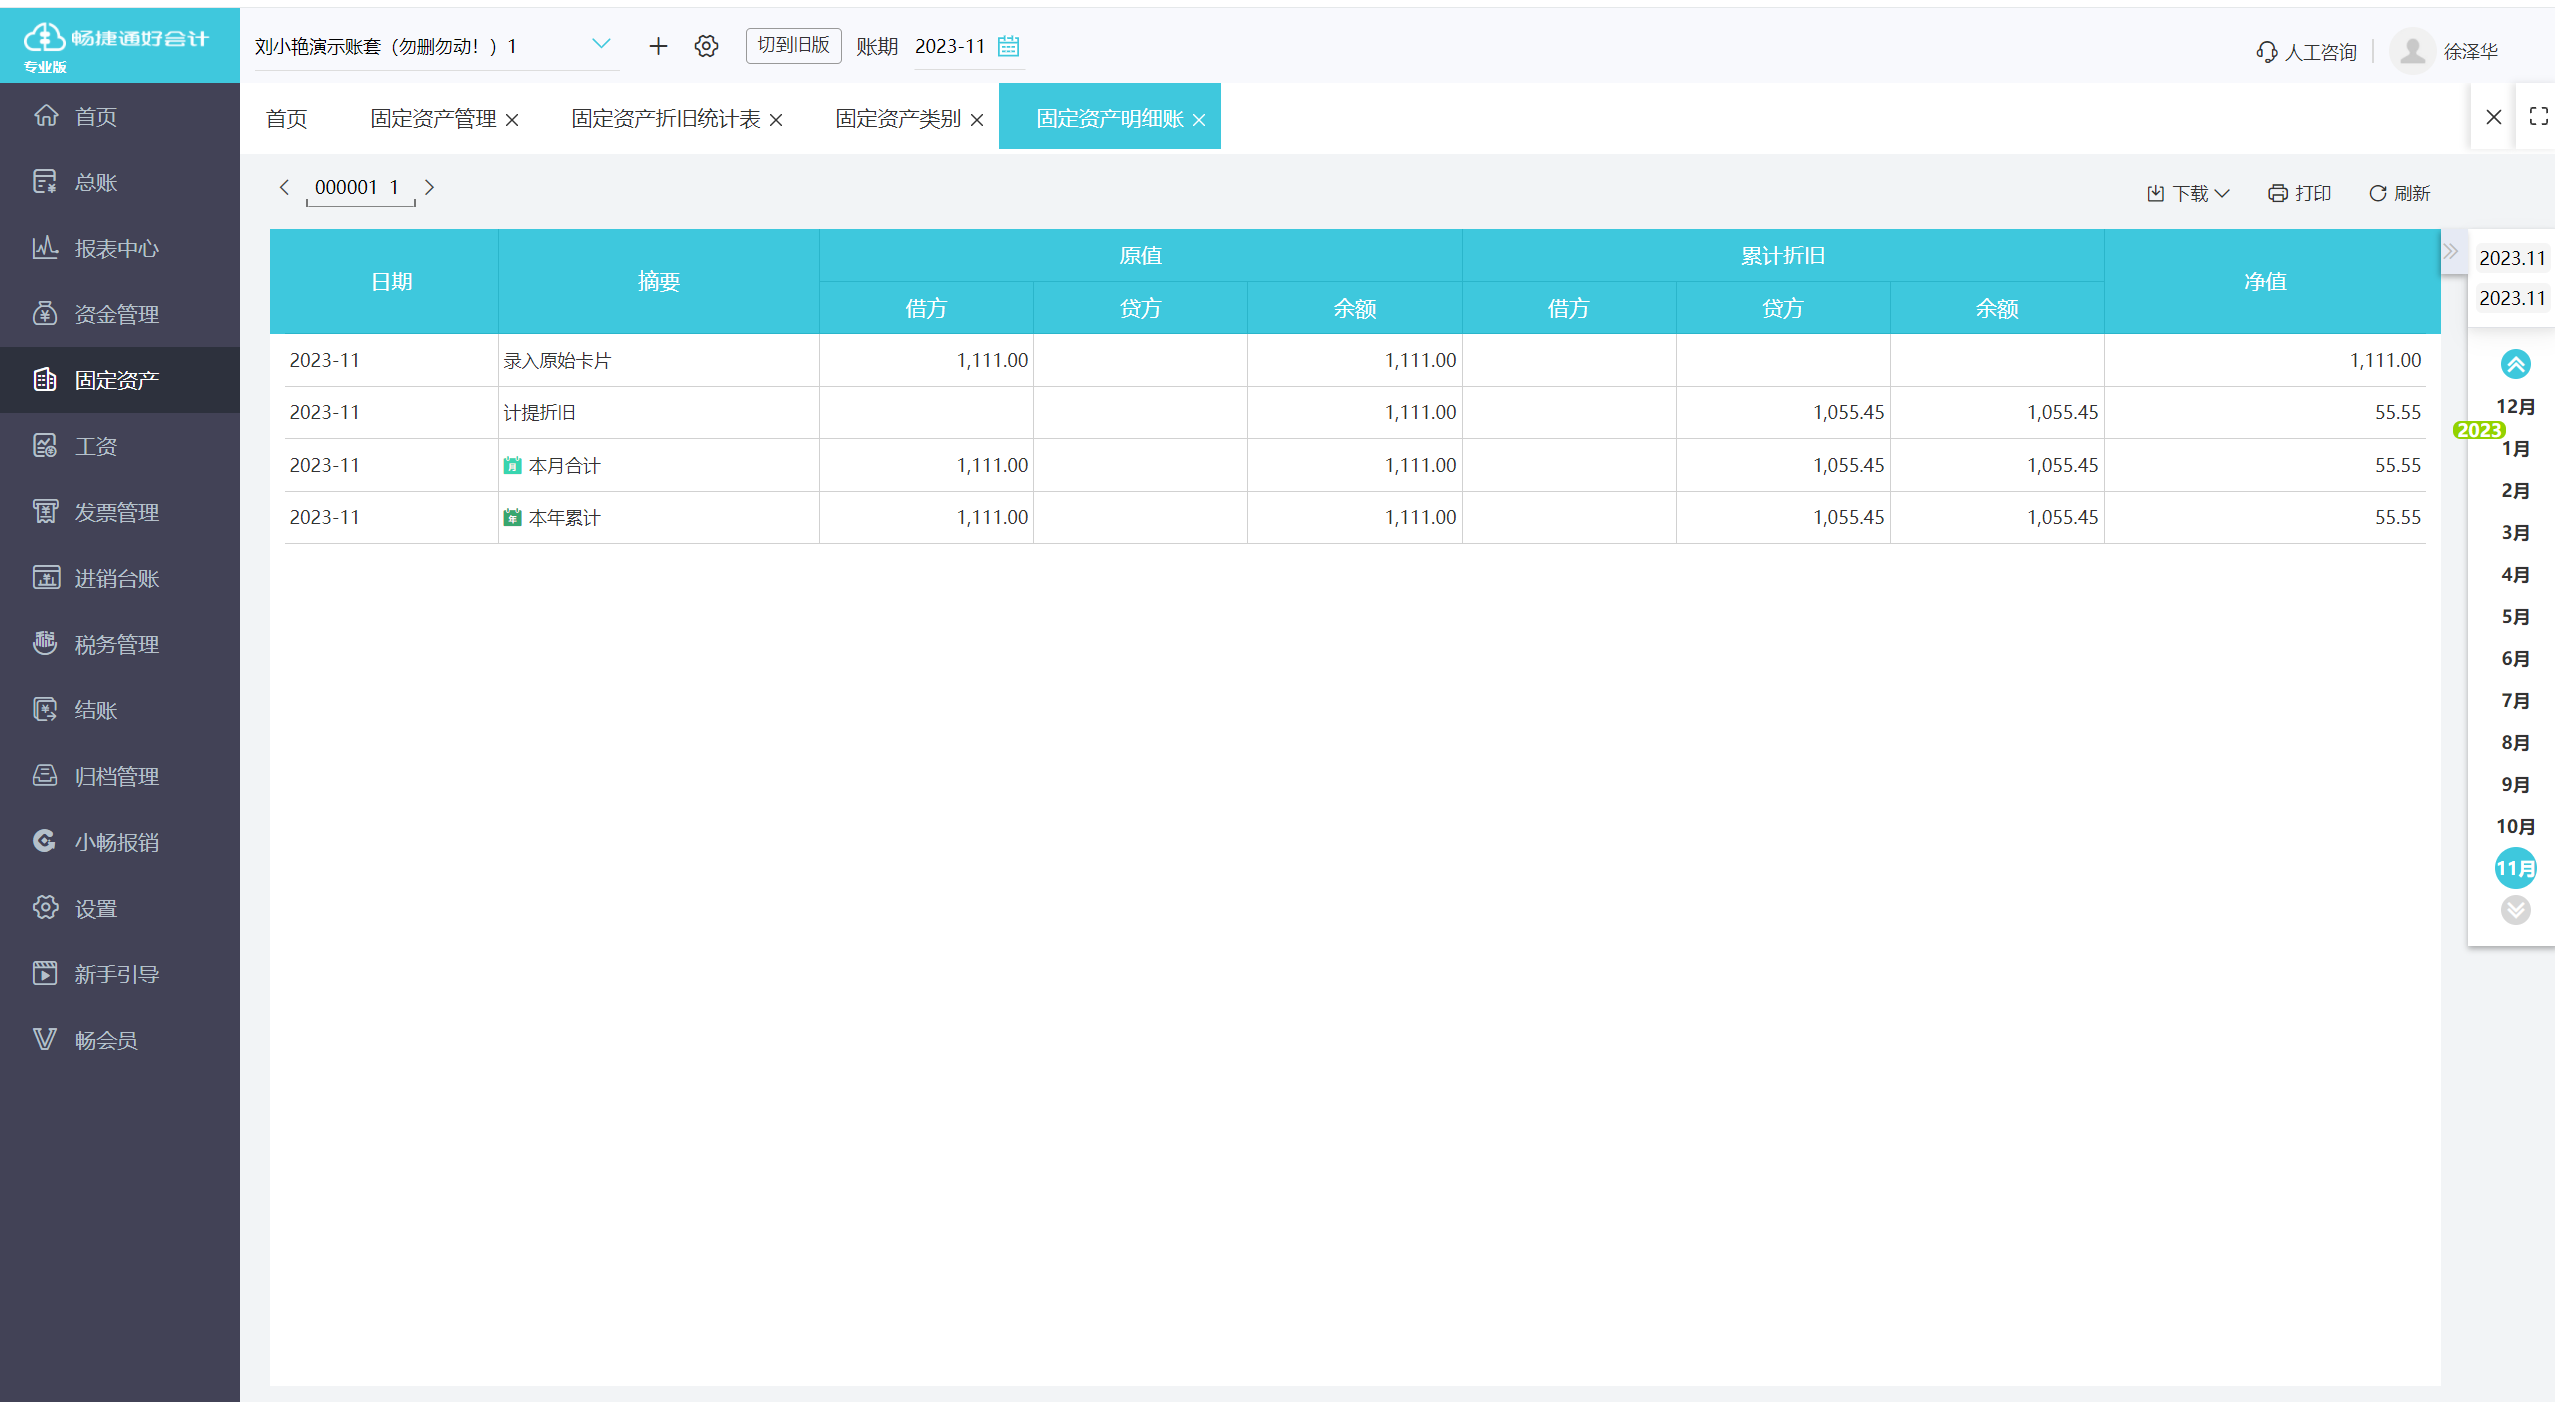Click the next asset navigation arrow
The image size is (2555, 1402).
click(x=433, y=186)
